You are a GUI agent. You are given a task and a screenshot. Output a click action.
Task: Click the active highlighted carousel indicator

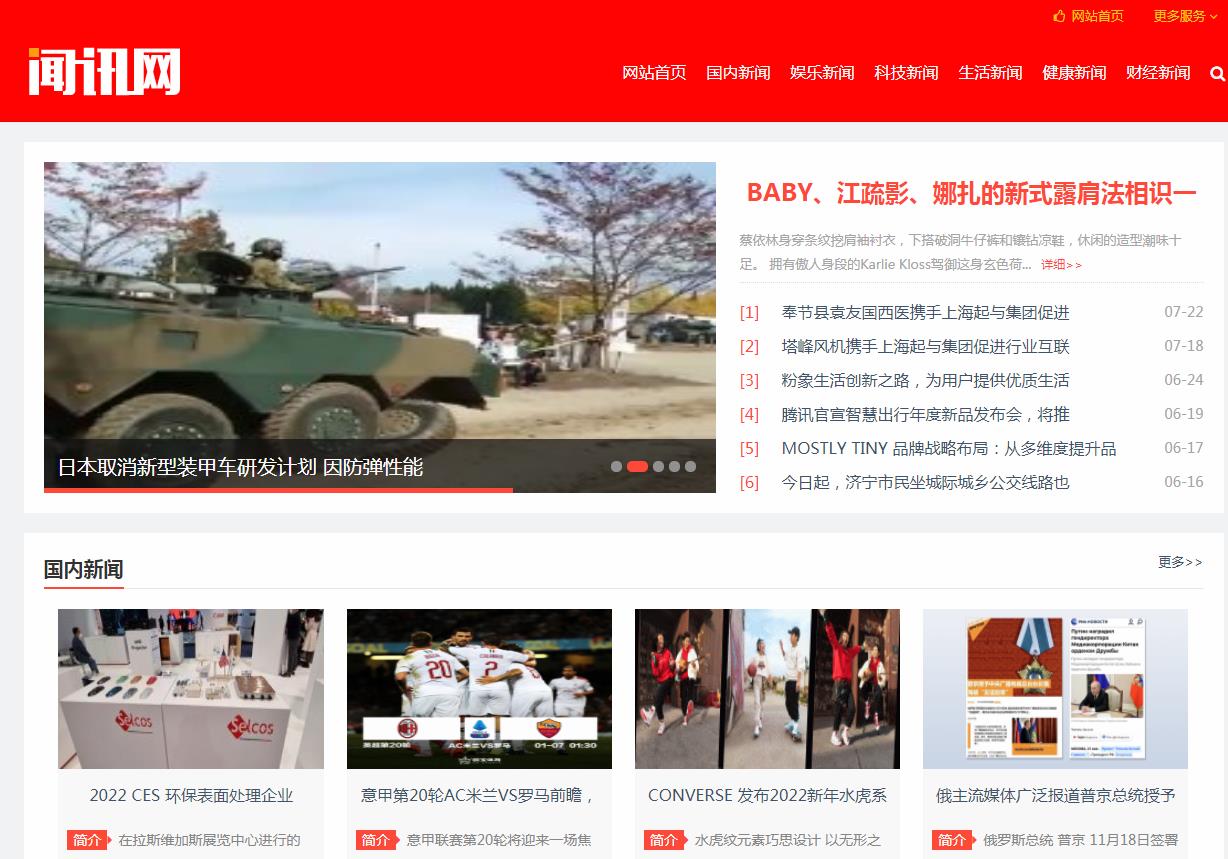pos(637,466)
